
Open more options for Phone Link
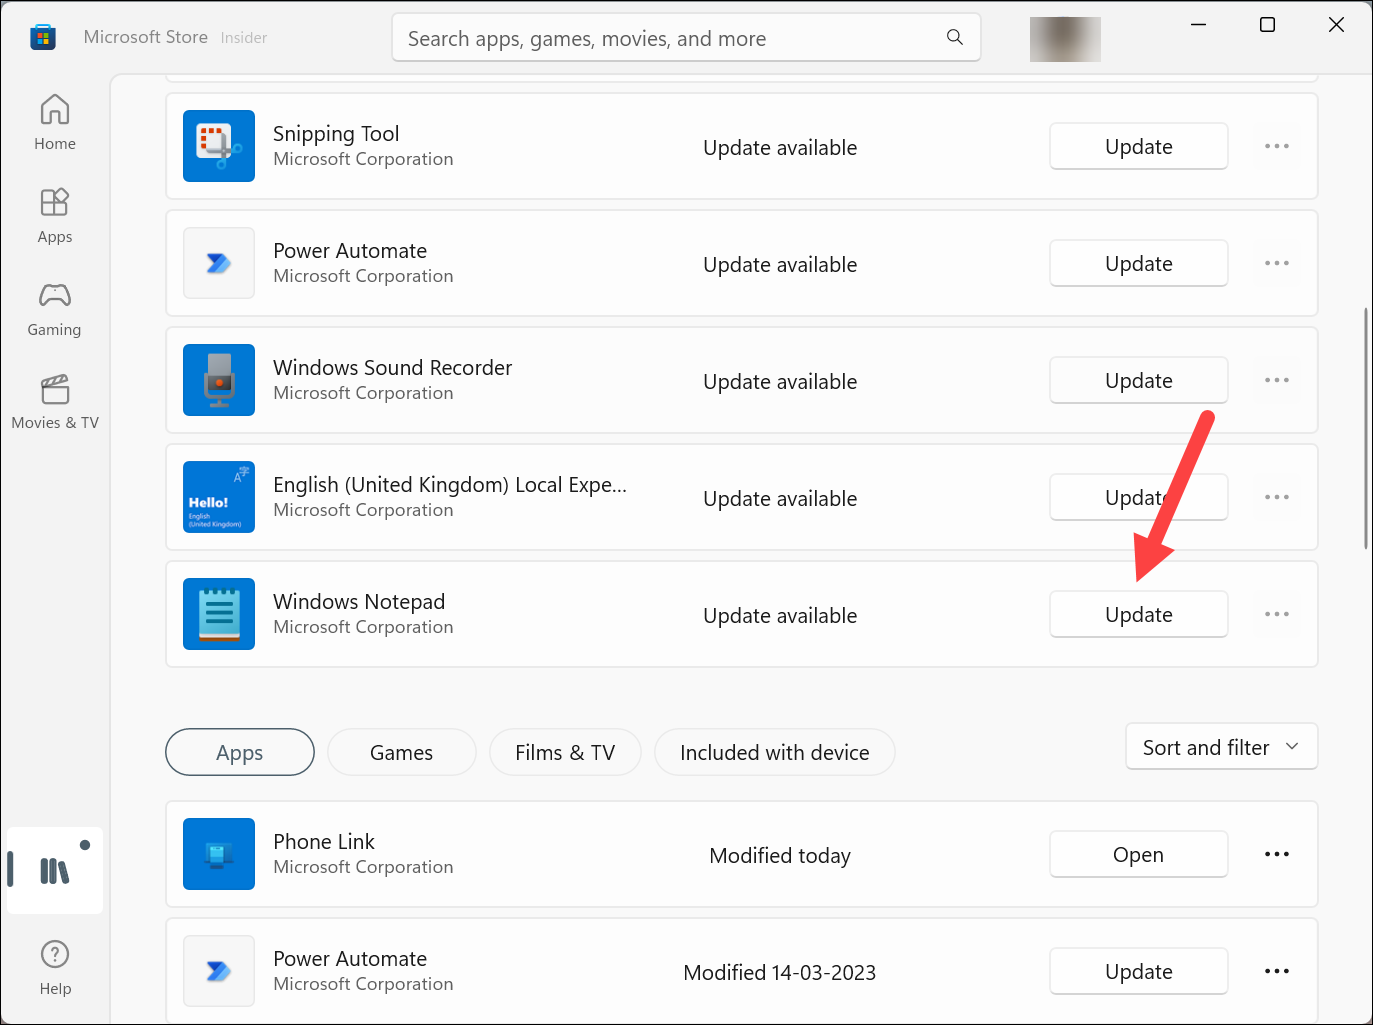pos(1277,854)
